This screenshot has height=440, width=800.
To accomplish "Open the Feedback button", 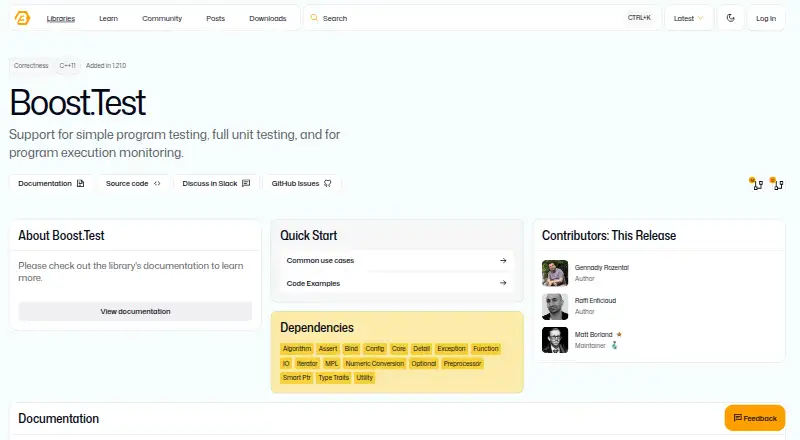I will pos(755,418).
